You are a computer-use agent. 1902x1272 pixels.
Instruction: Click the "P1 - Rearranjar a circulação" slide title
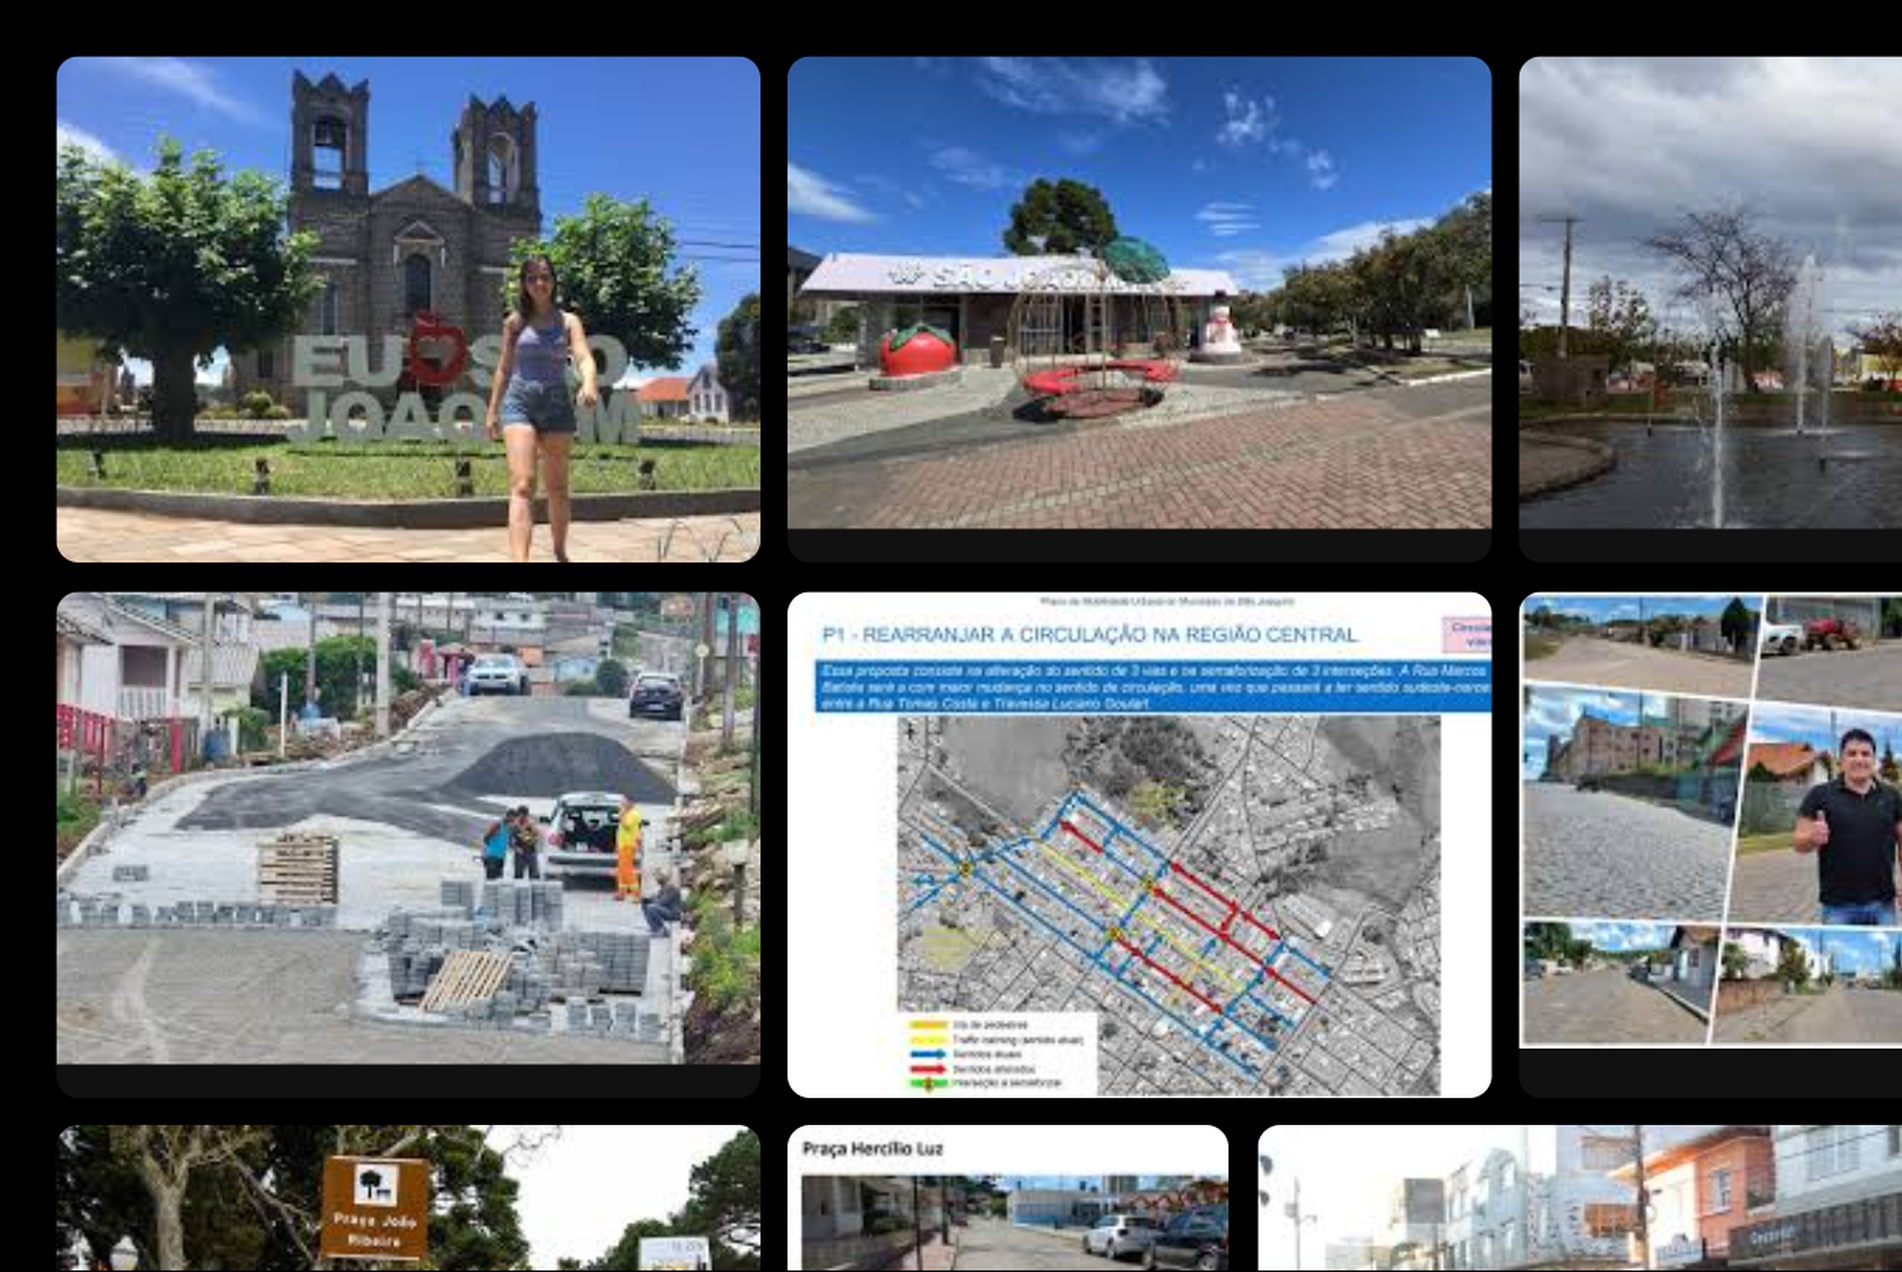[x=1089, y=635]
